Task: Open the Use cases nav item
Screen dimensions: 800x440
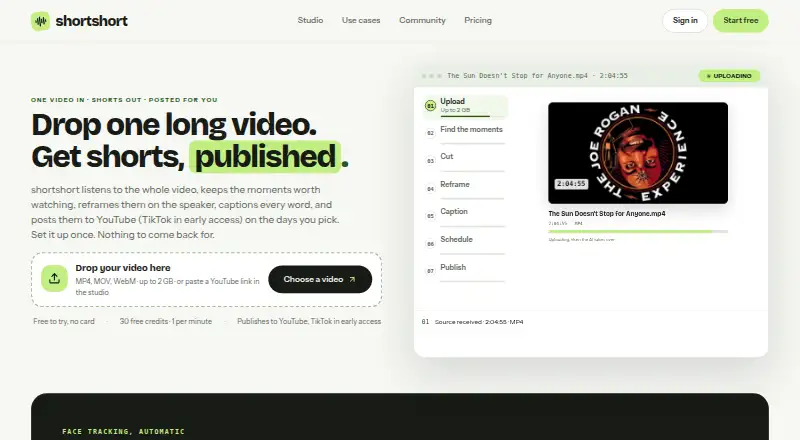Action: 361,20
